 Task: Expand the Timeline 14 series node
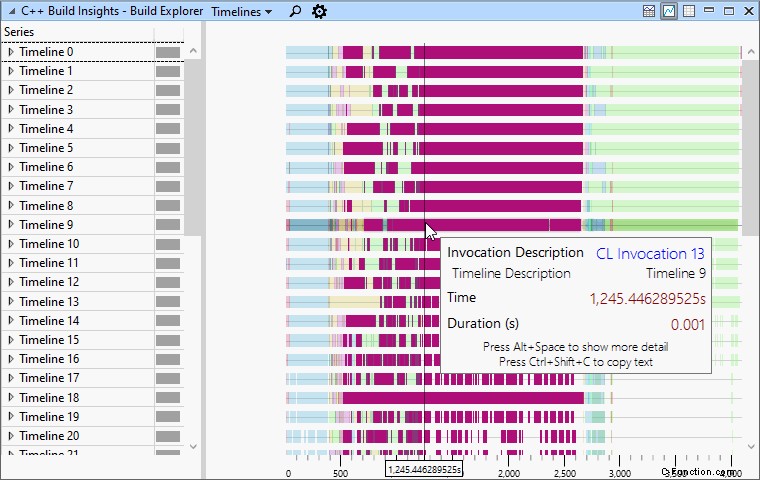click(11, 321)
